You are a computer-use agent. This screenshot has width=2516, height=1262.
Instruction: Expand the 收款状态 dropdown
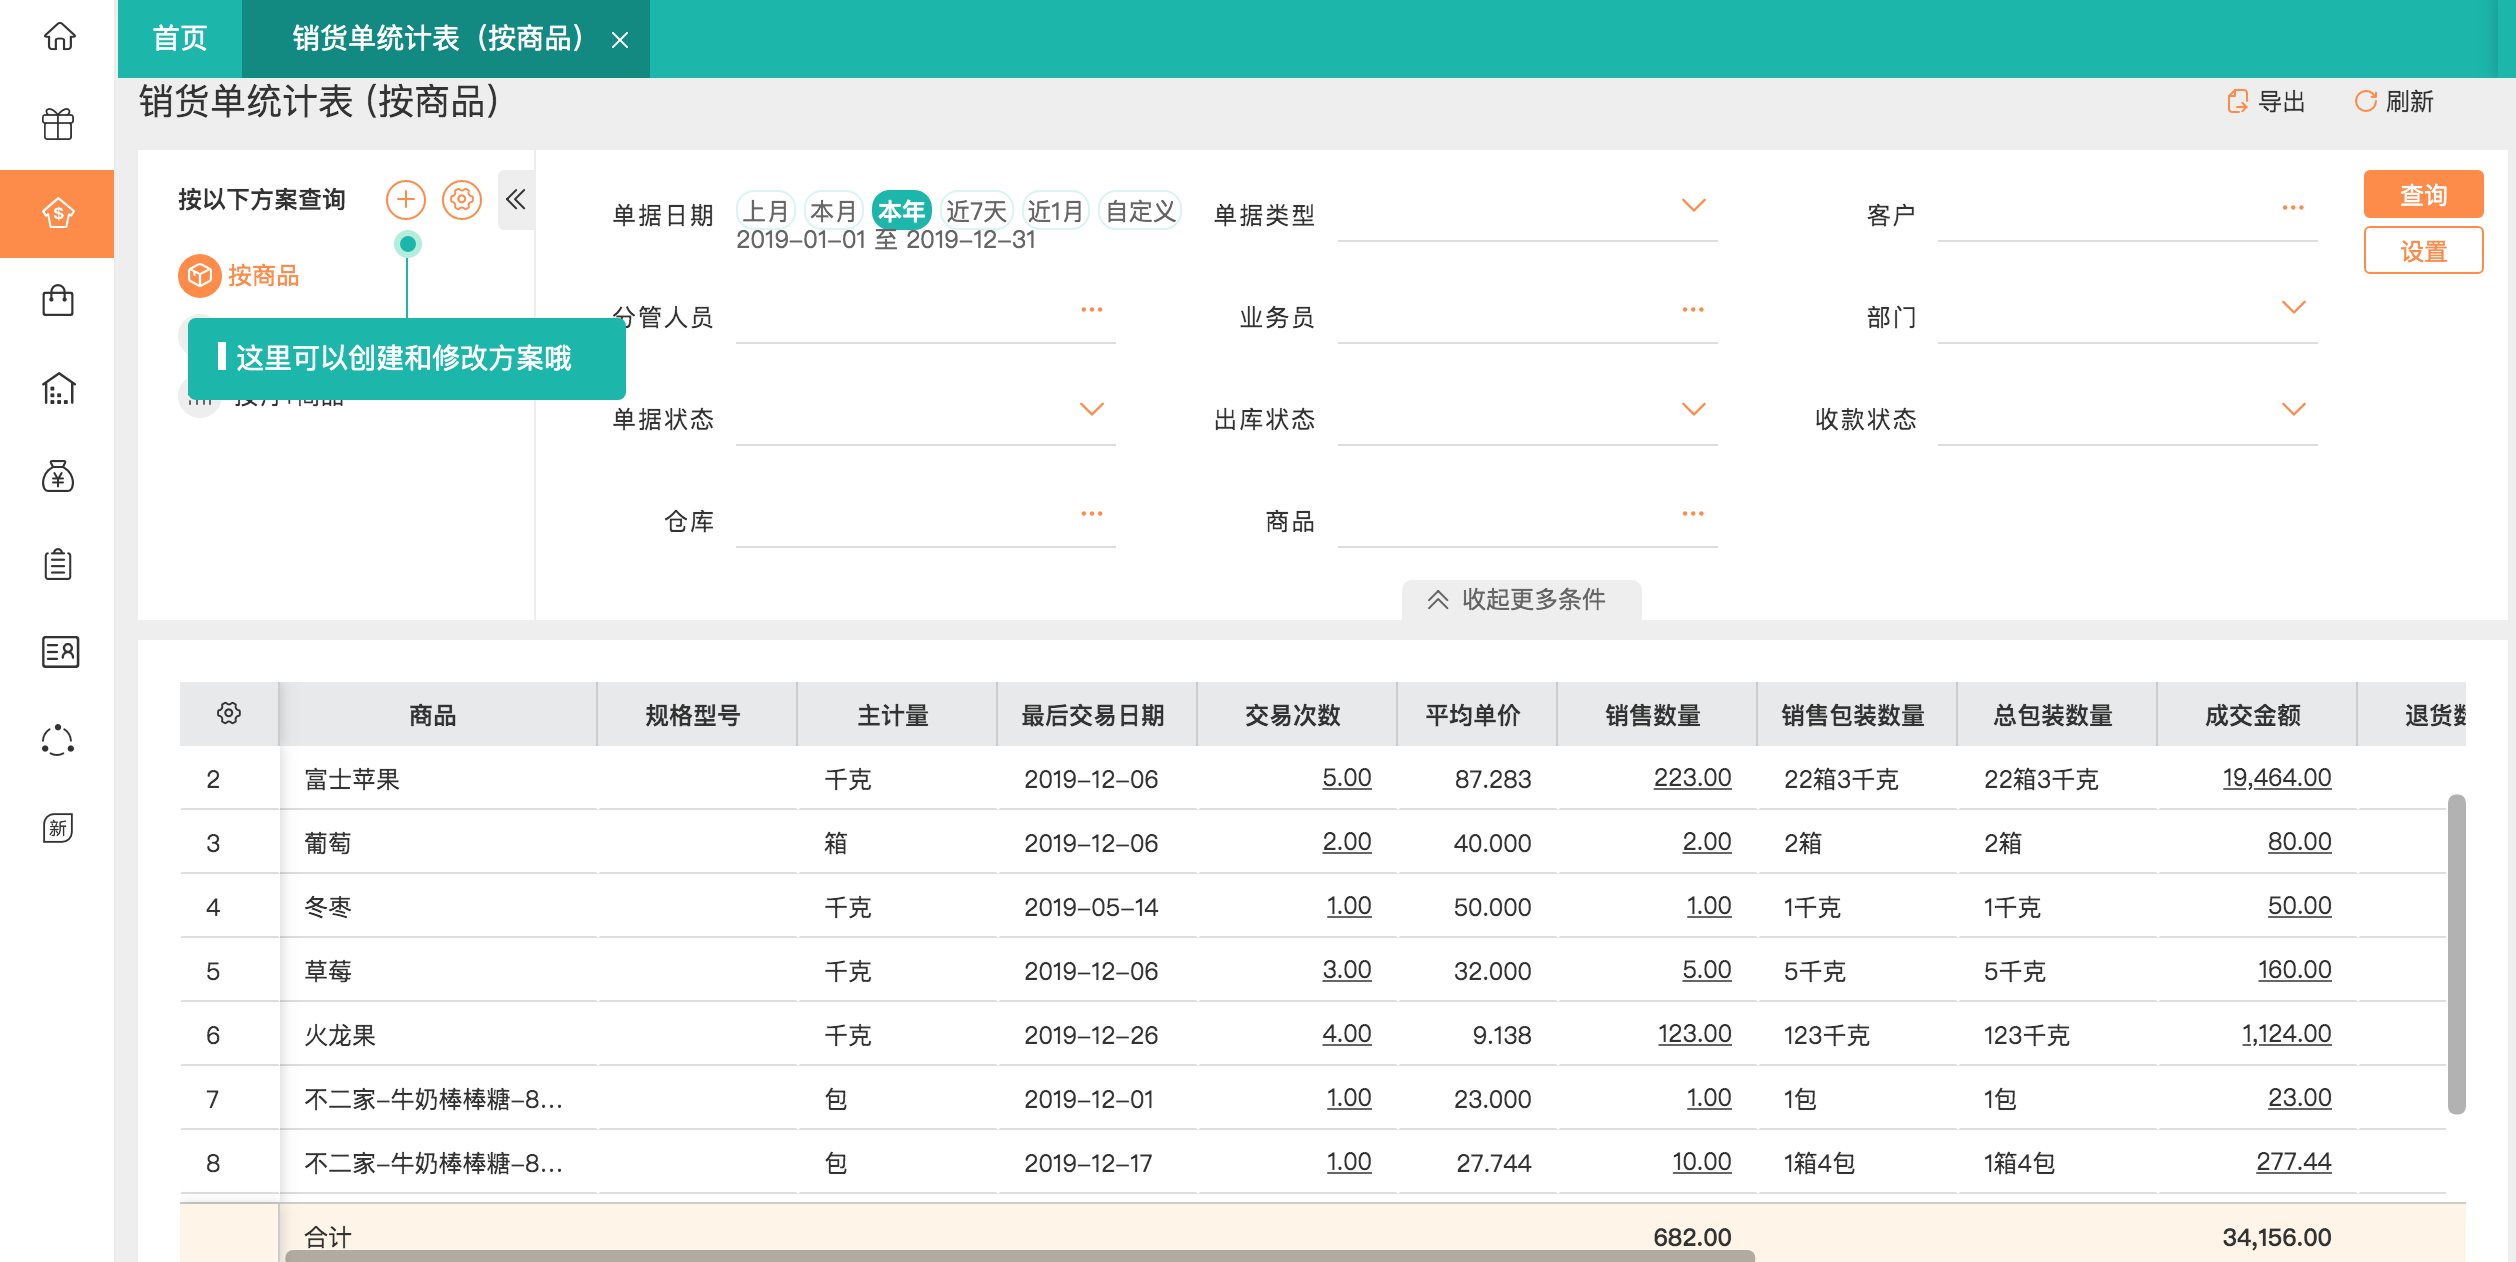(x=2300, y=415)
